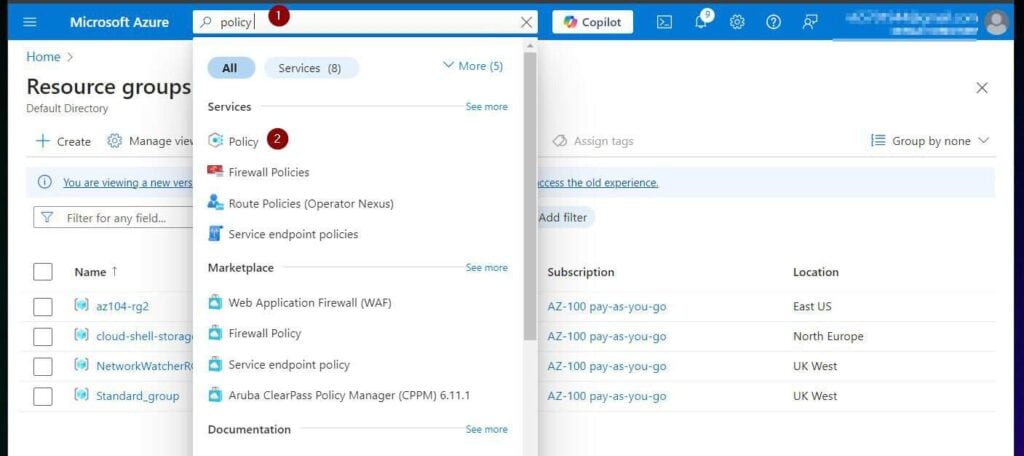The image size is (1024, 456).
Task: Click the Firewall Policies icon
Action: 215,172
